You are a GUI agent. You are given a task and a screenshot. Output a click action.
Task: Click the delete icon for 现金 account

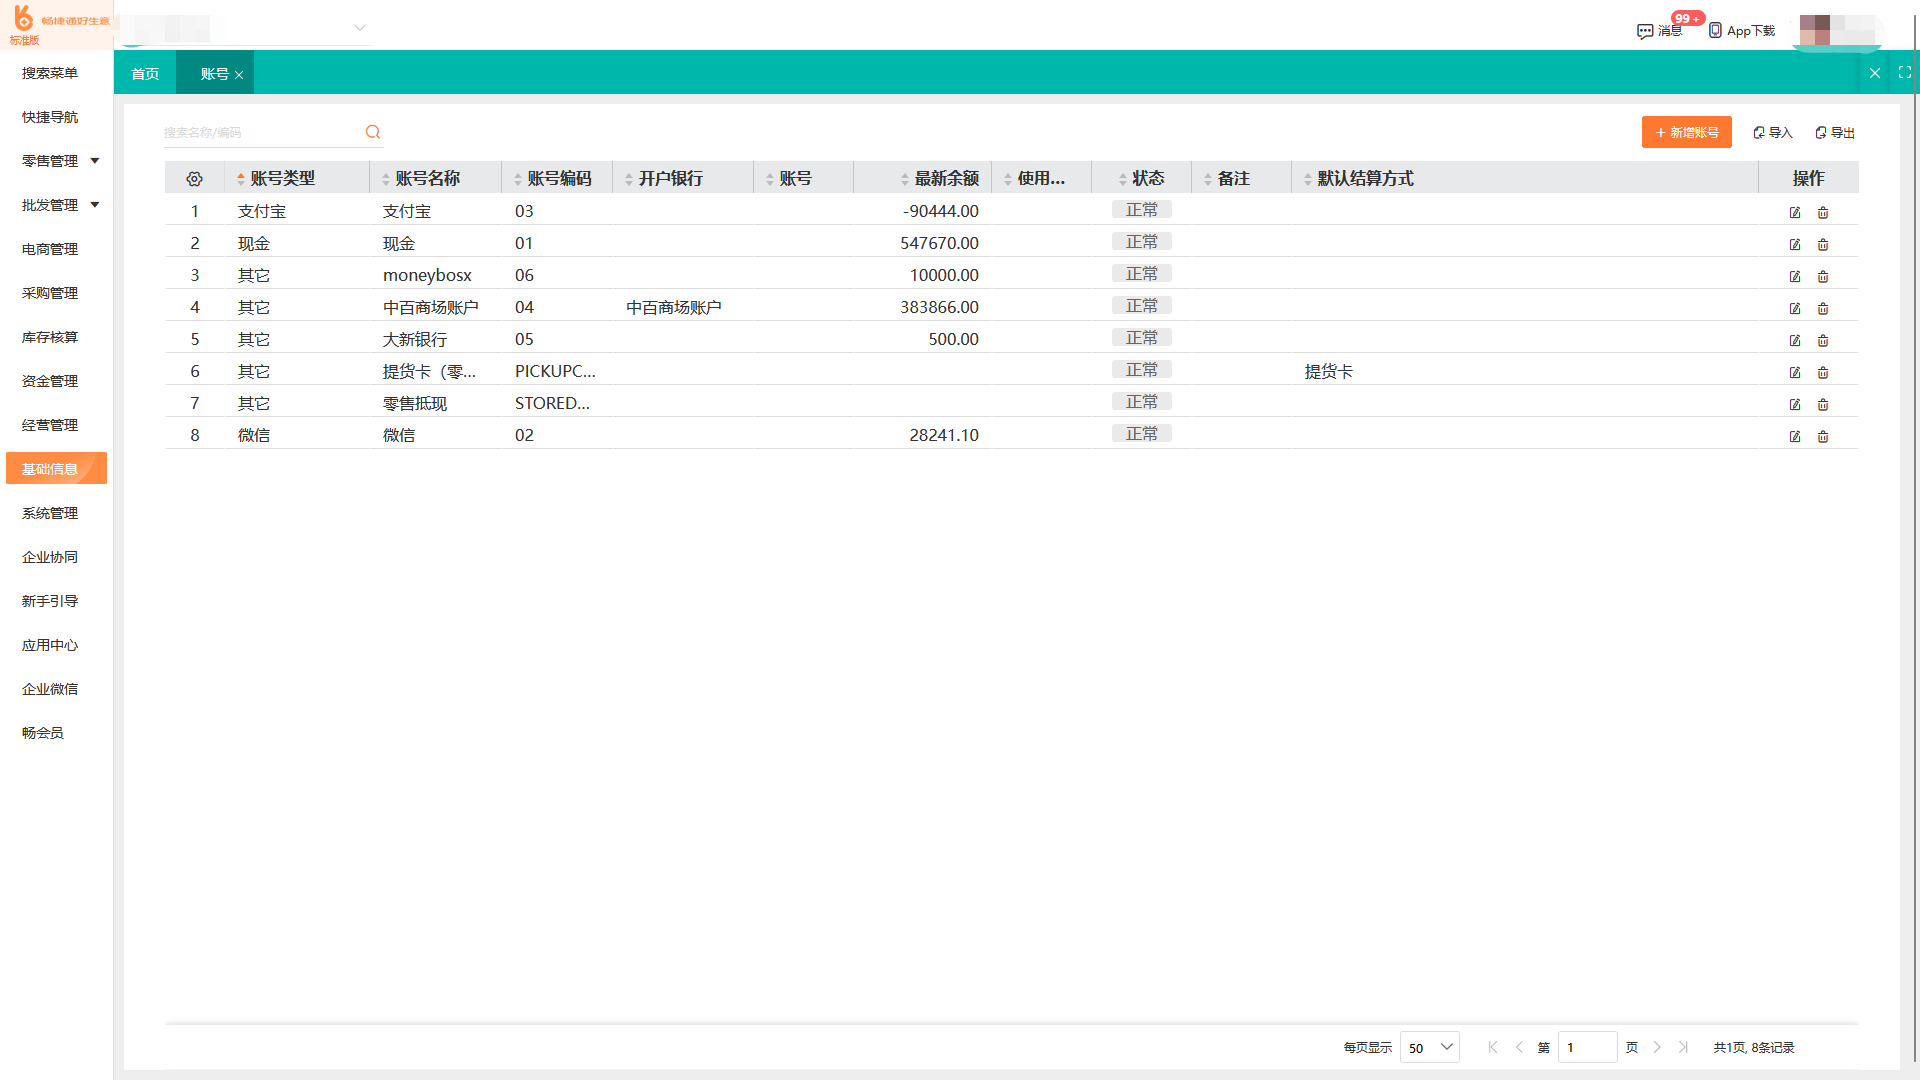coord(1824,243)
